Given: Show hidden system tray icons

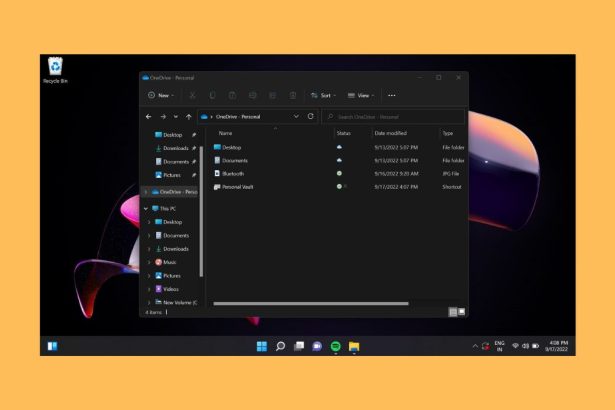Looking at the screenshot, I should [x=475, y=346].
